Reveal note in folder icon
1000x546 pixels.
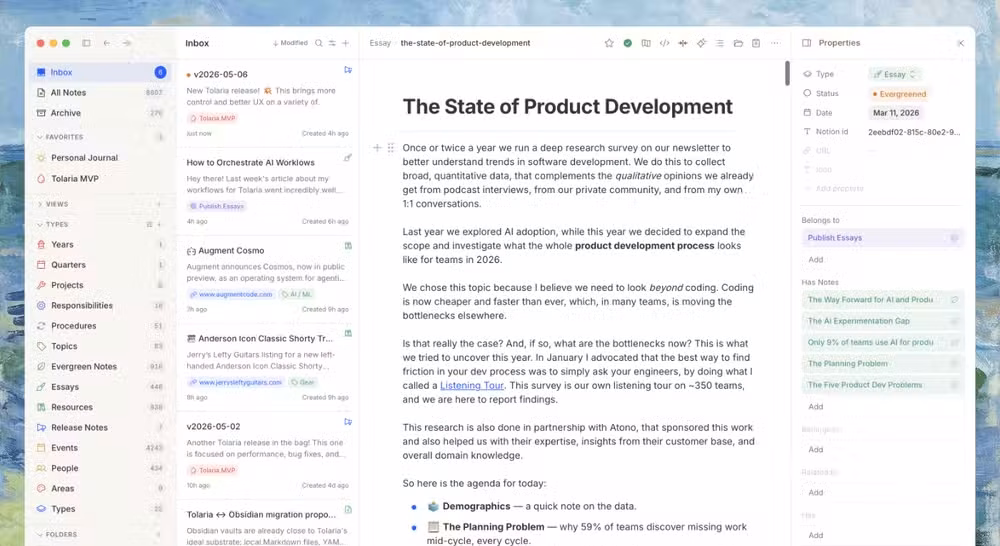tap(738, 43)
